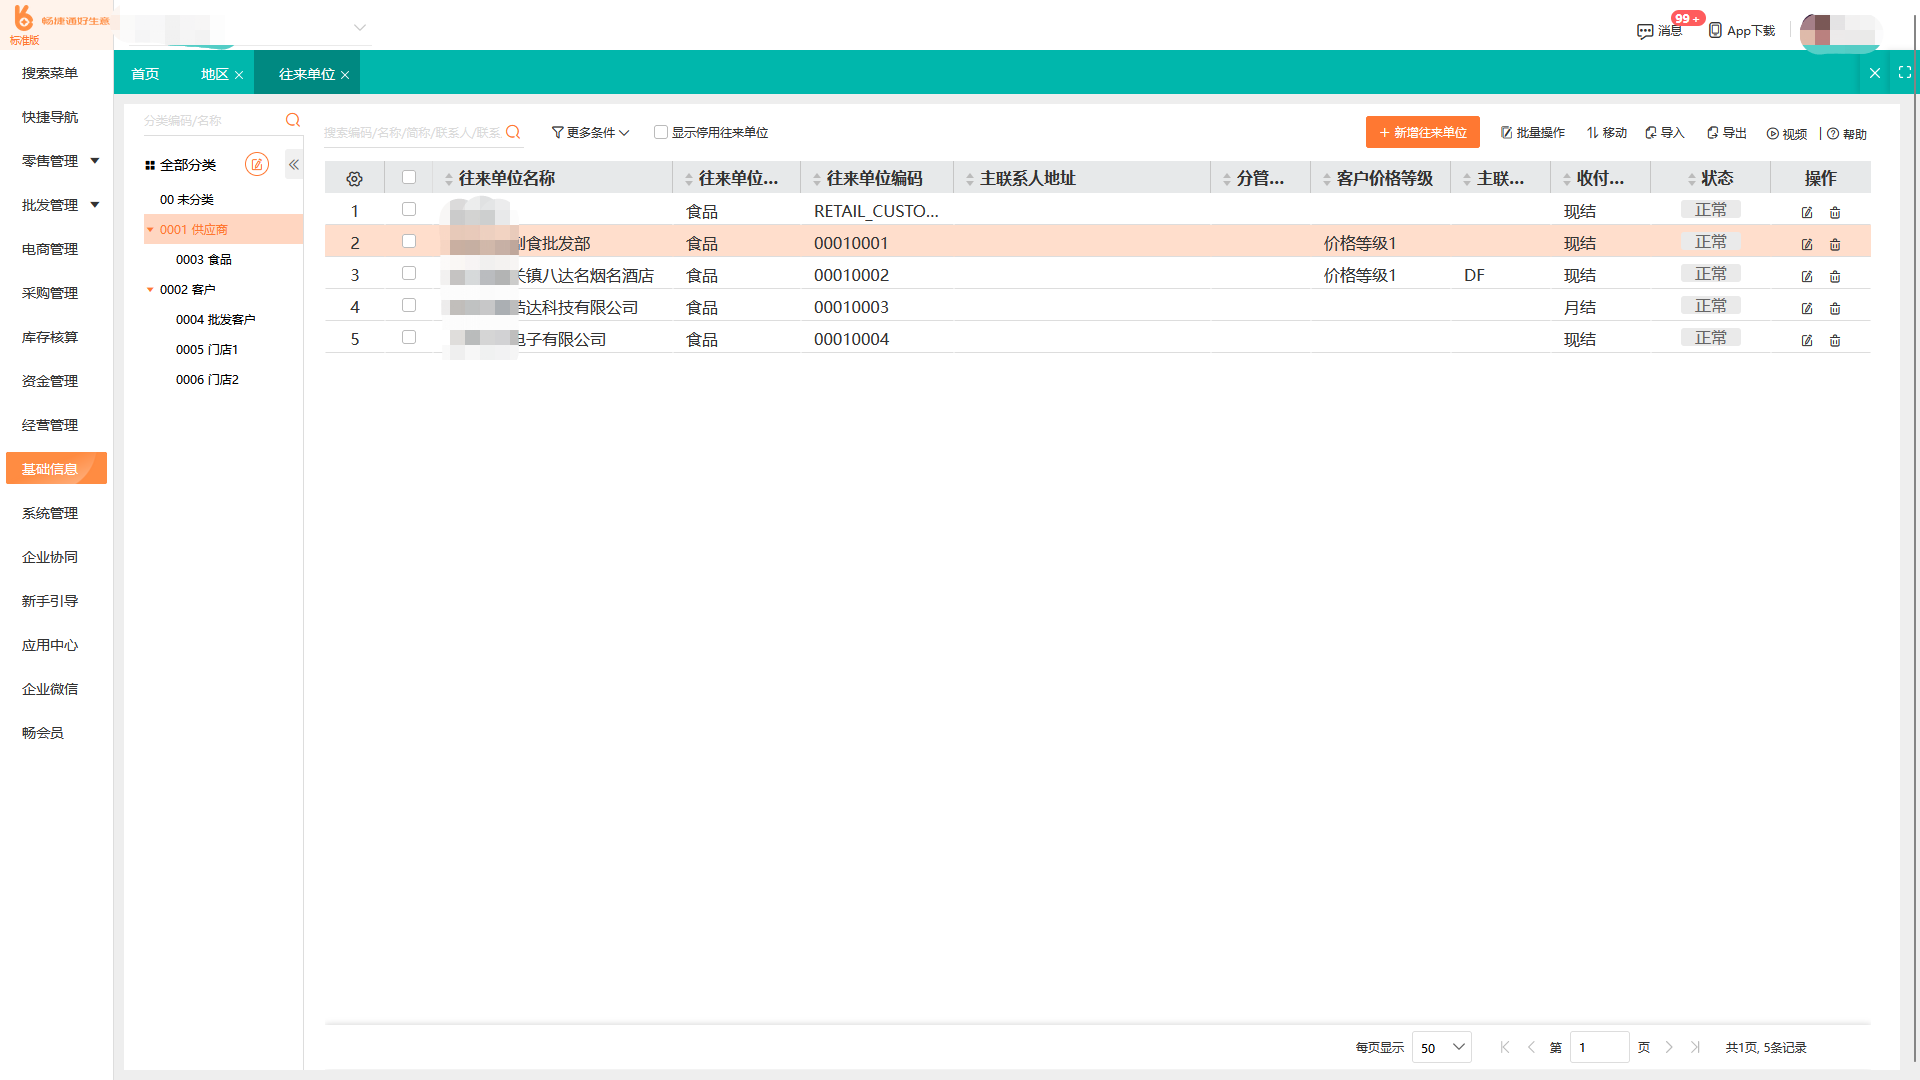Click delete icon for row 4
This screenshot has width=1920, height=1080.
(x=1836, y=307)
